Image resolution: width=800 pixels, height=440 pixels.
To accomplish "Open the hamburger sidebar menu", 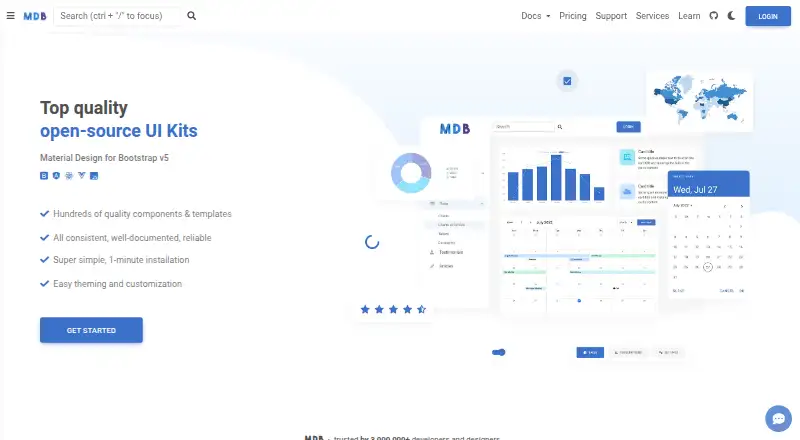I will (10, 16).
